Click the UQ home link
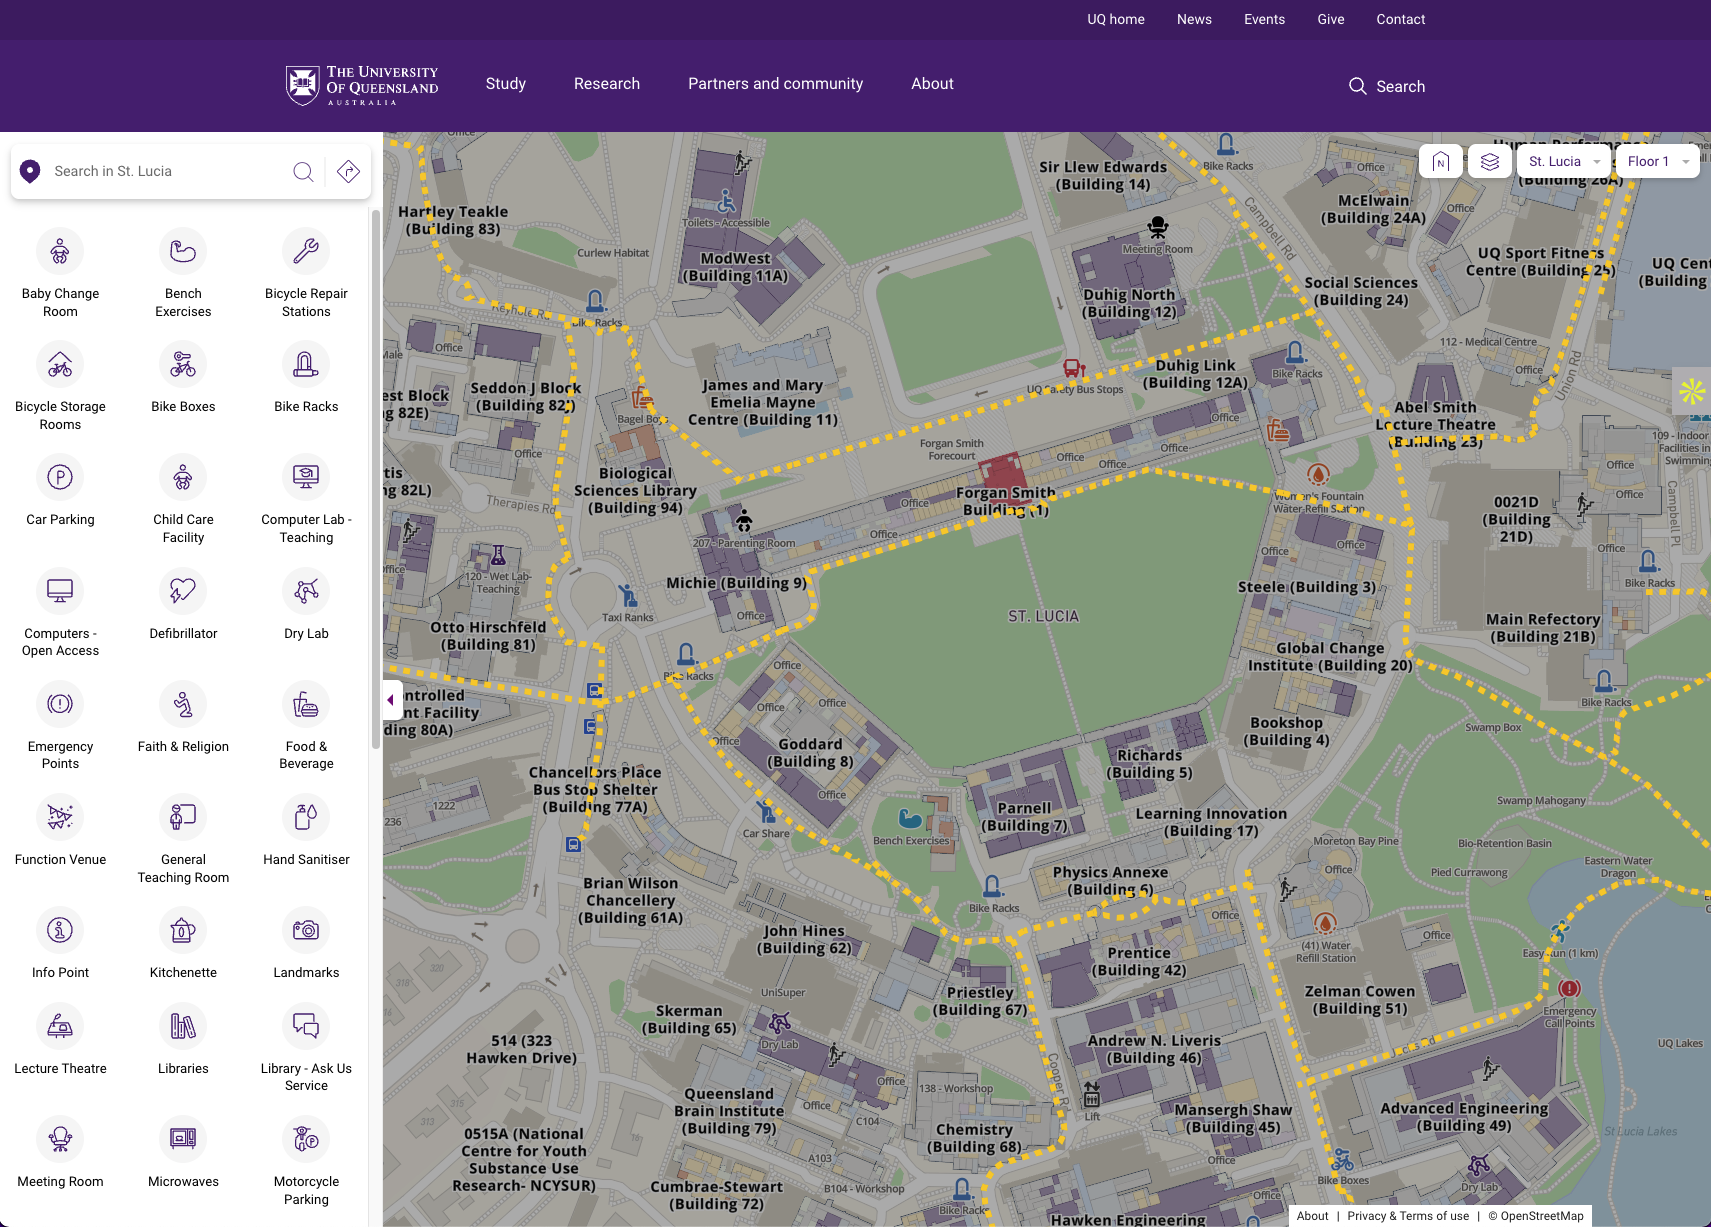1711x1227 pixels. (1115, 19)
